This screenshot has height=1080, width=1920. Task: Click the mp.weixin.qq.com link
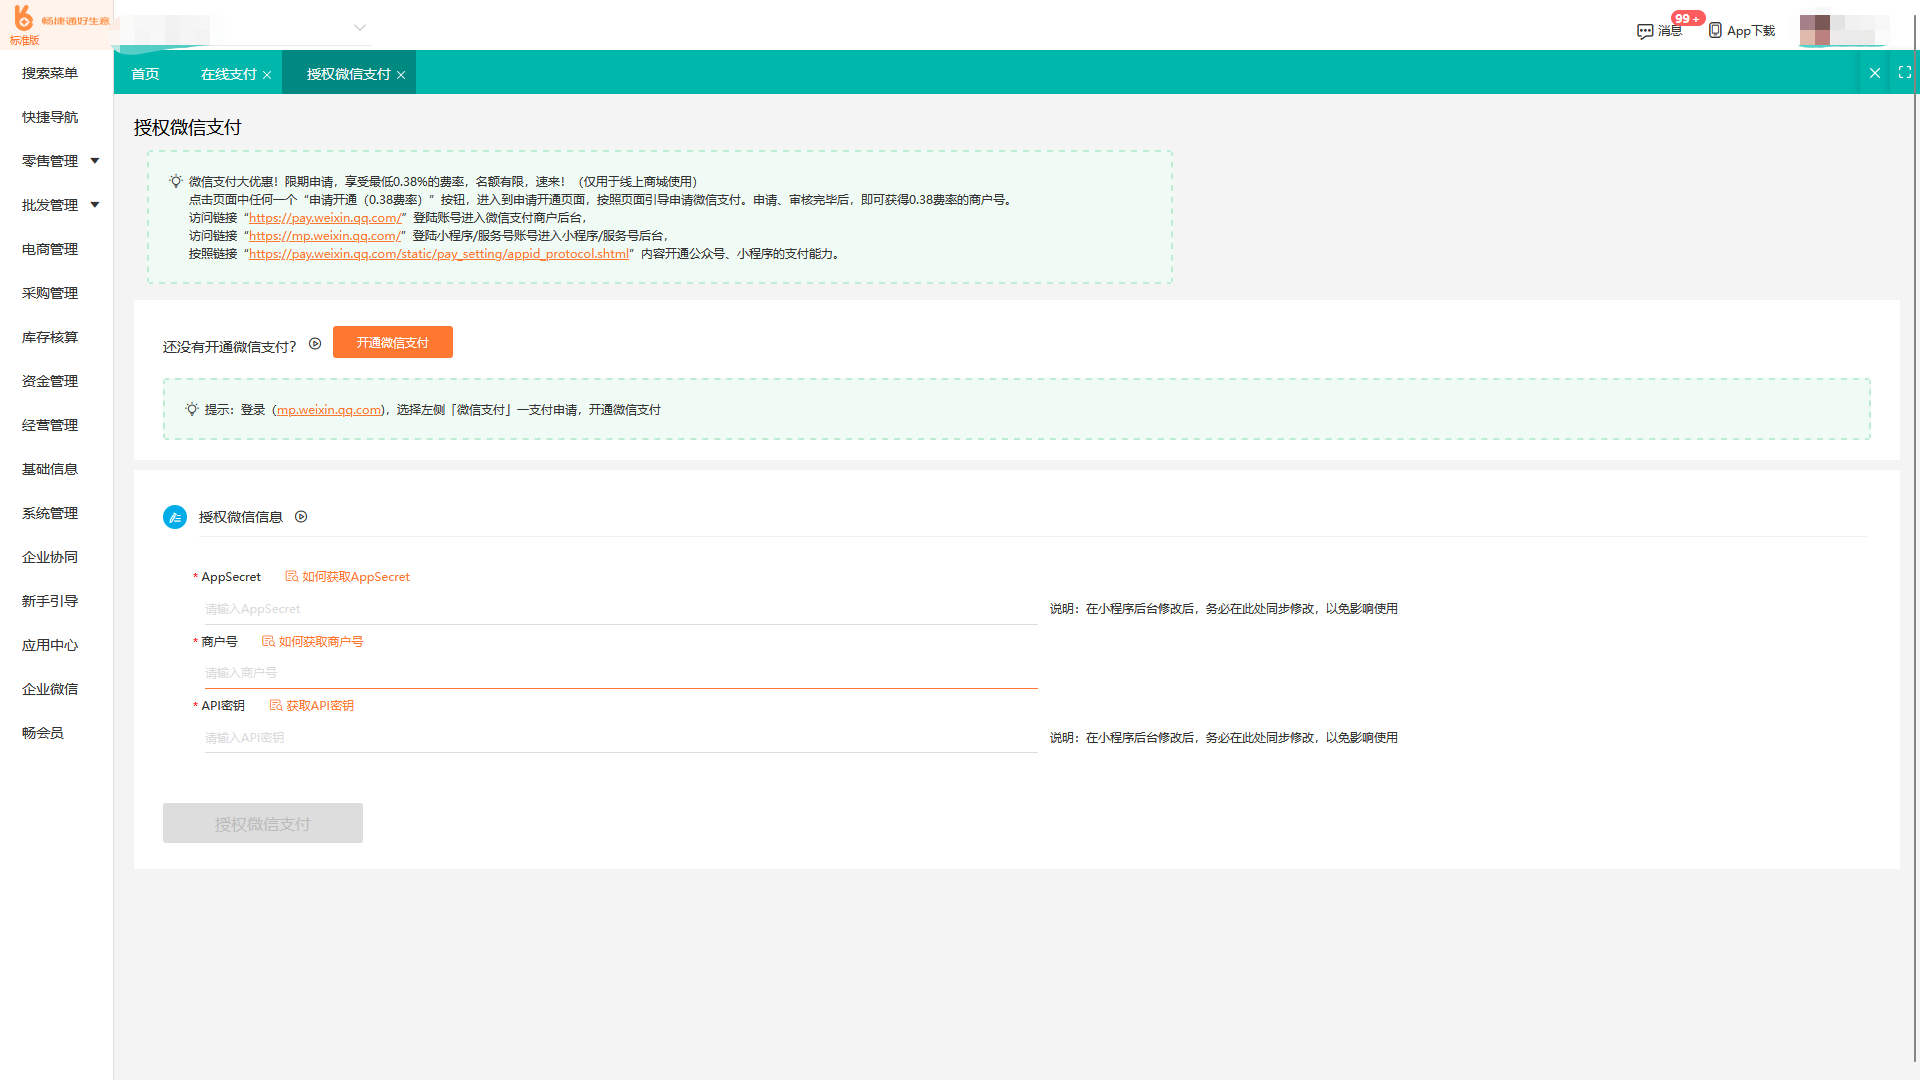coord(327,410)
